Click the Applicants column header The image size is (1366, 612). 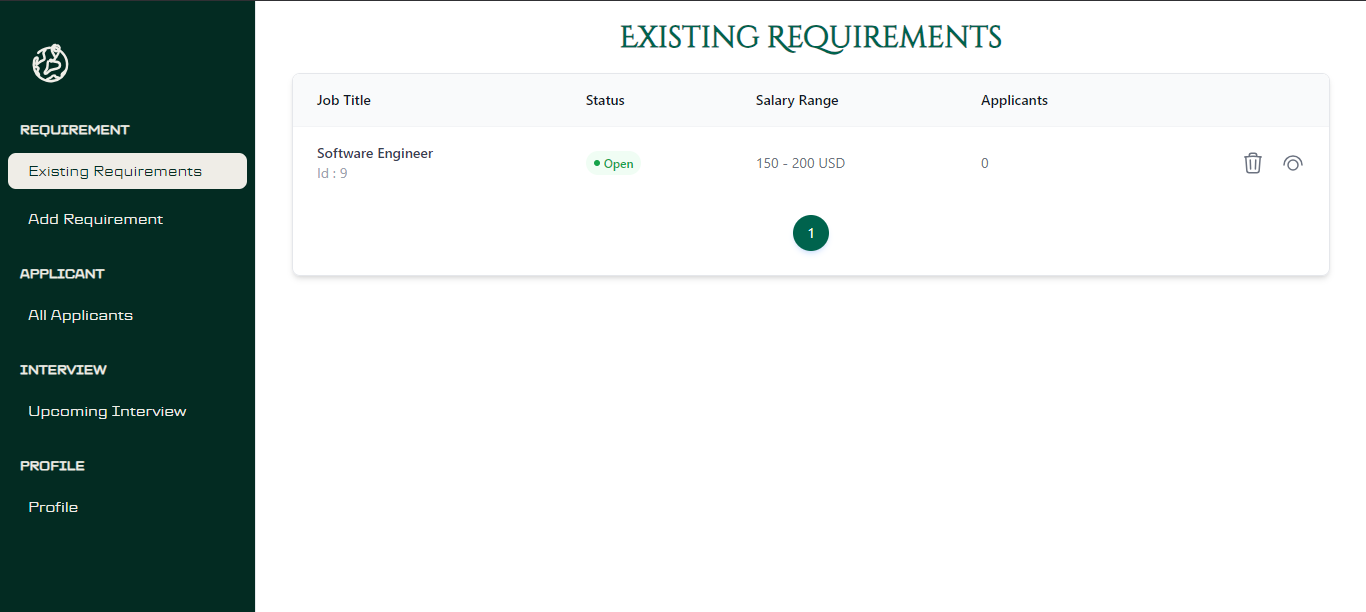coord(1014,100)
